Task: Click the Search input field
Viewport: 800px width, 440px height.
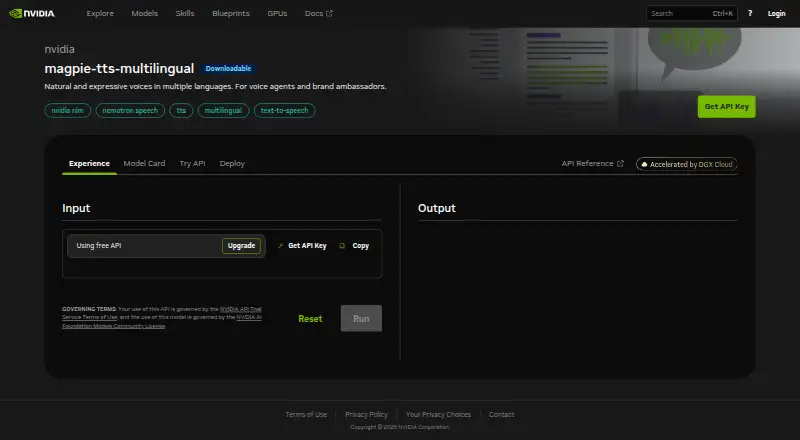Action: (691, 13)
